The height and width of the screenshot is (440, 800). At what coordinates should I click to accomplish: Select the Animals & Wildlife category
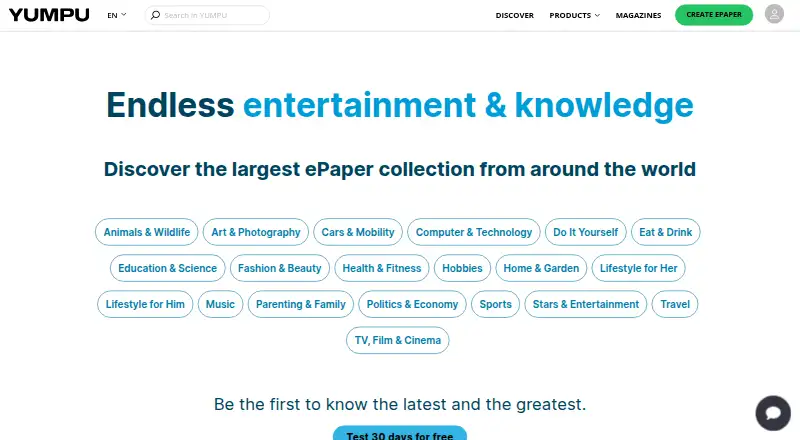tap(147, 232)
